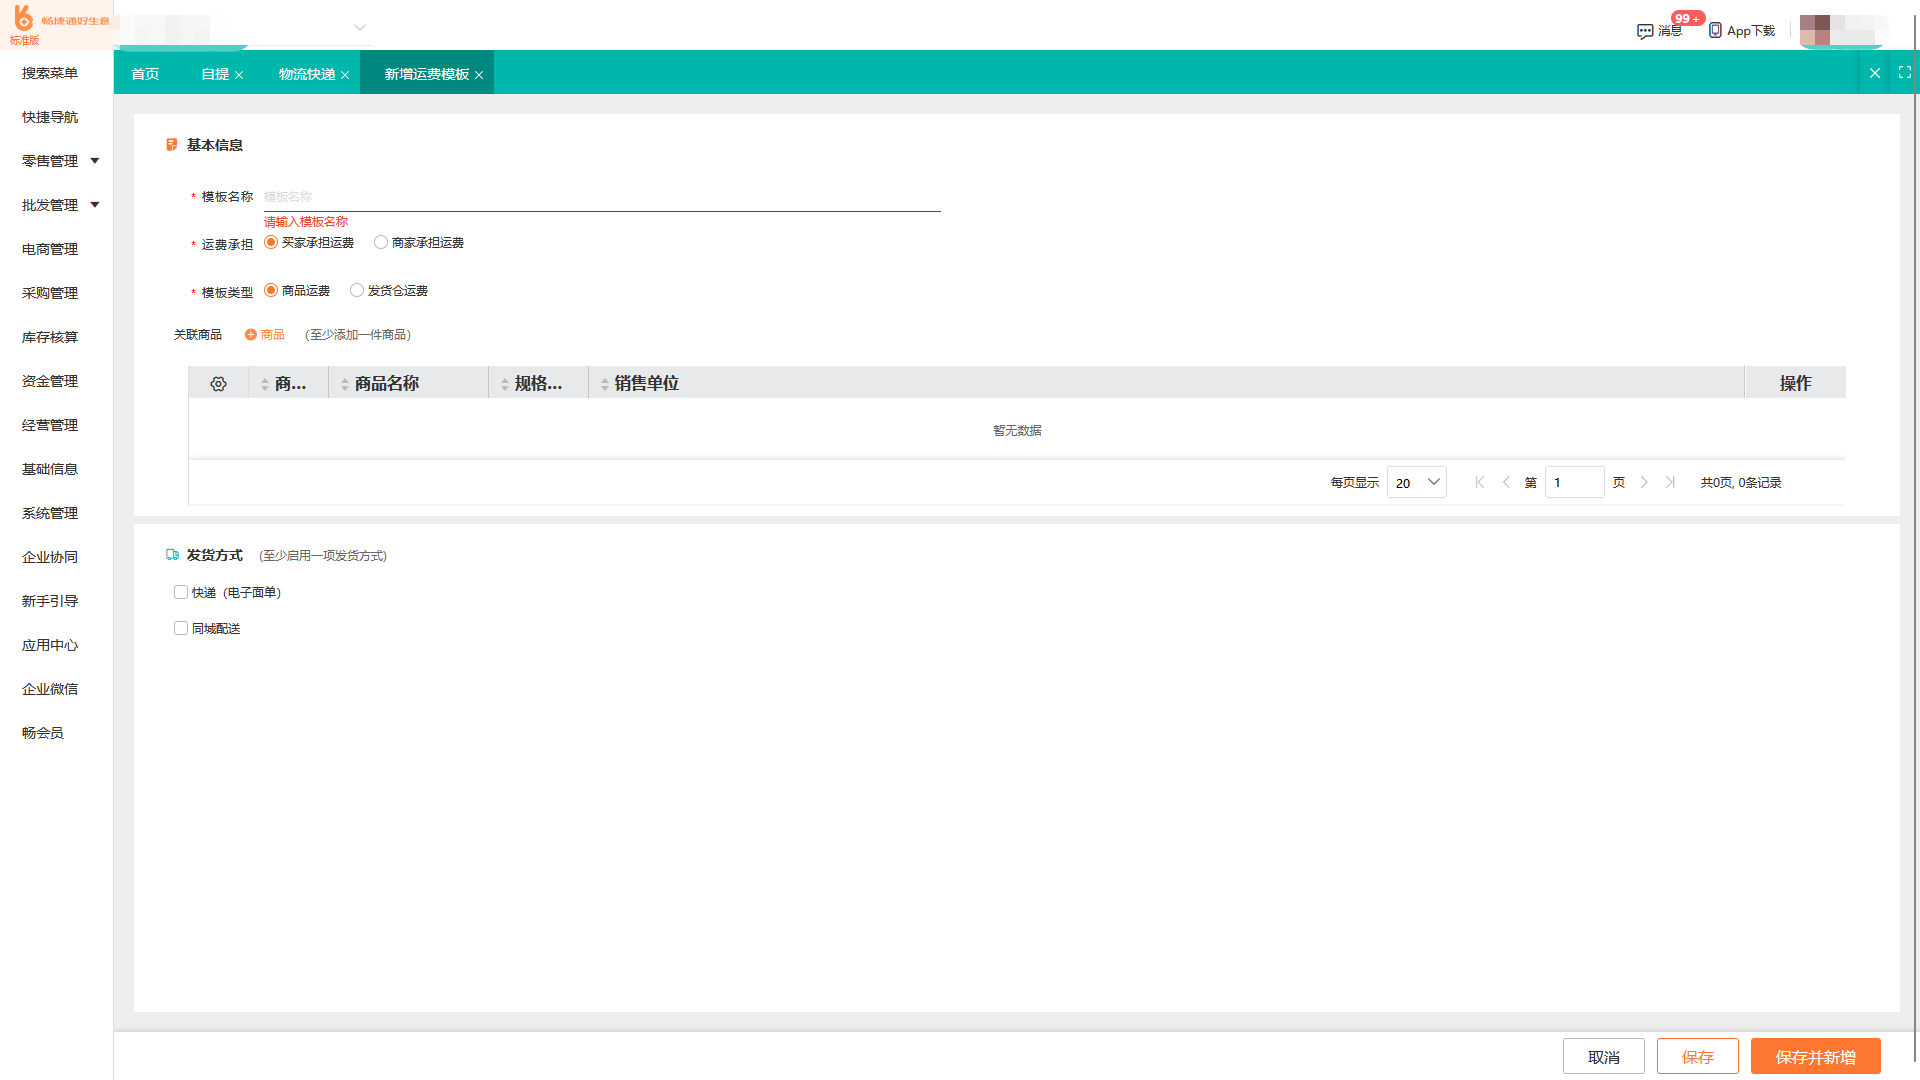Screen dimensions: 1920x1080
Task: Click the settings gear icon in table header
Action: [218, 382]
